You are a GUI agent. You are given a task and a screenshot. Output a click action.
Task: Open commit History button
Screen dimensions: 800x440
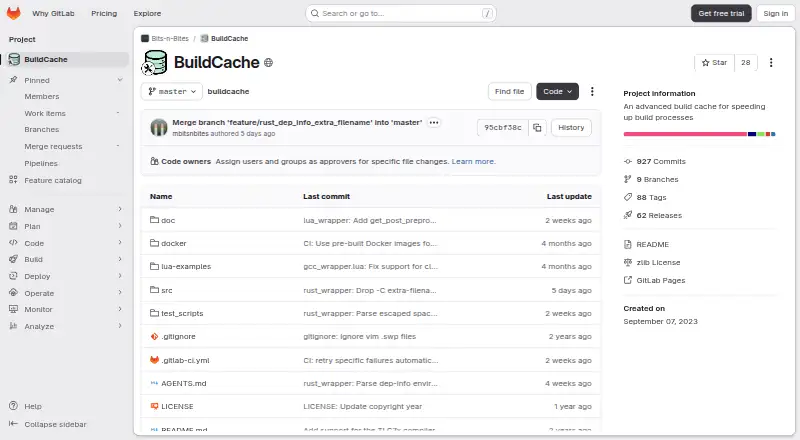(571, 128)
